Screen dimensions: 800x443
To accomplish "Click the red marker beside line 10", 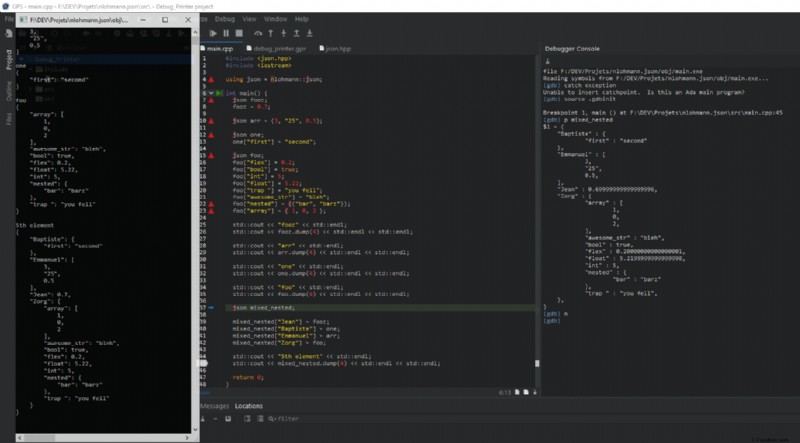I will tap(211, 120).
